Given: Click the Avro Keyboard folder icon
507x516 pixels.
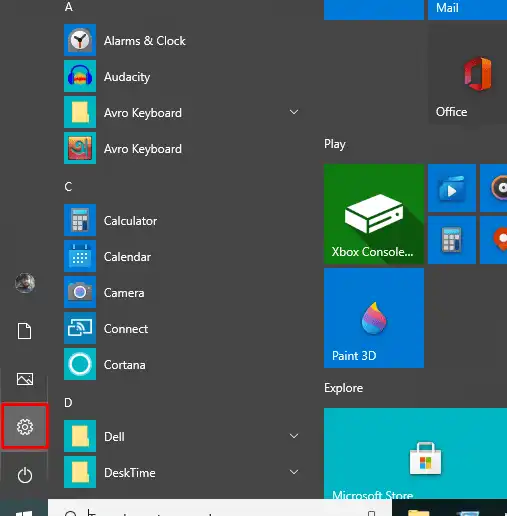Looking at the screenshot, I should coord(80,112).
